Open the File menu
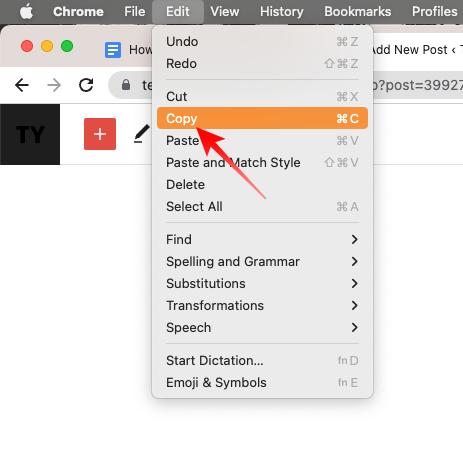The image size is (463, 466). 135,12
